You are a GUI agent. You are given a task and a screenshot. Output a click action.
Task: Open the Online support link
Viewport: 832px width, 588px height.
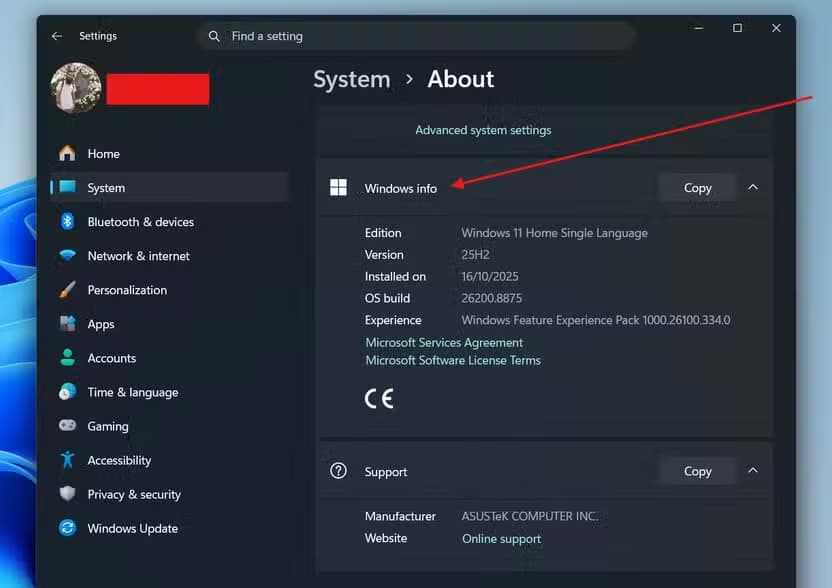[501, 539]
